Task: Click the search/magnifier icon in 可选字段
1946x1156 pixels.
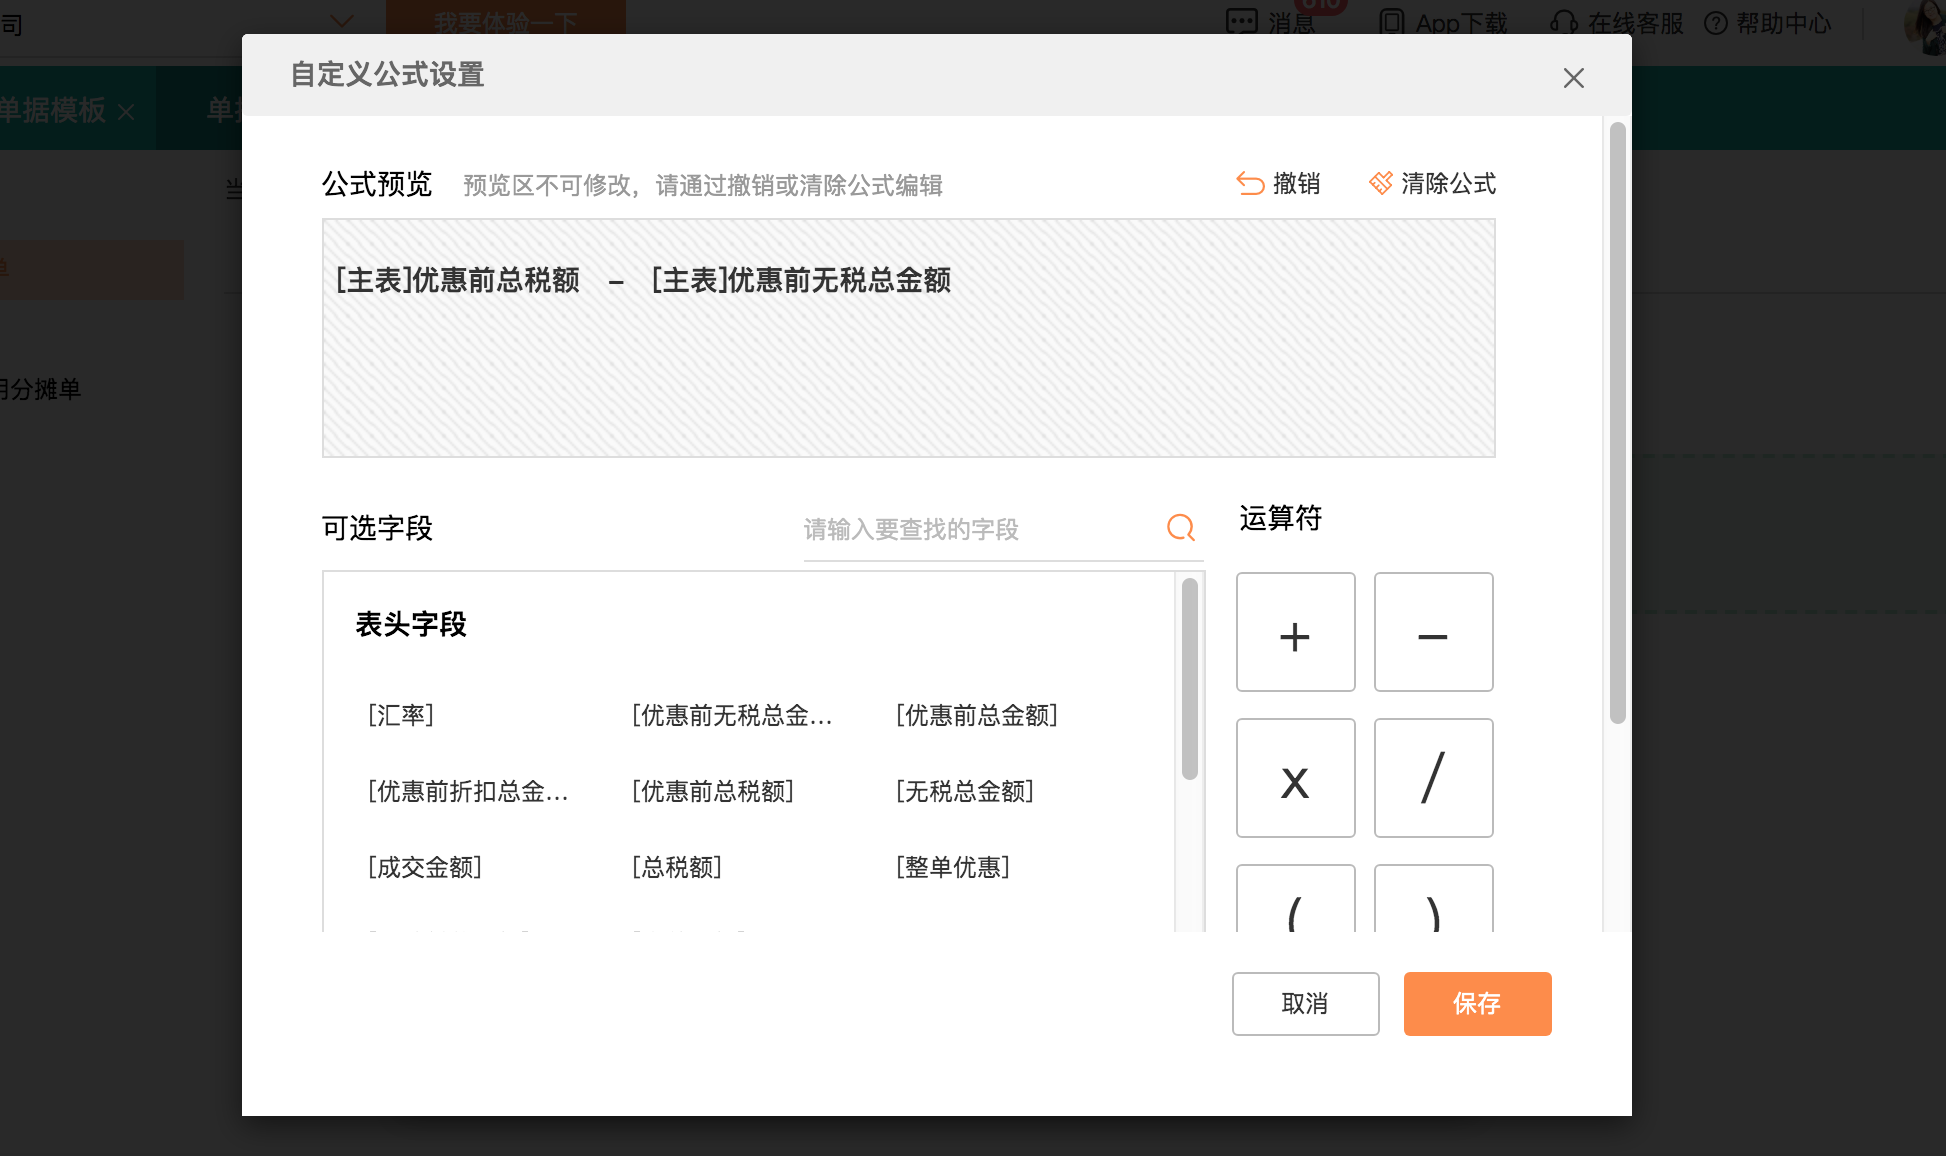Action: coord(1179,528)
